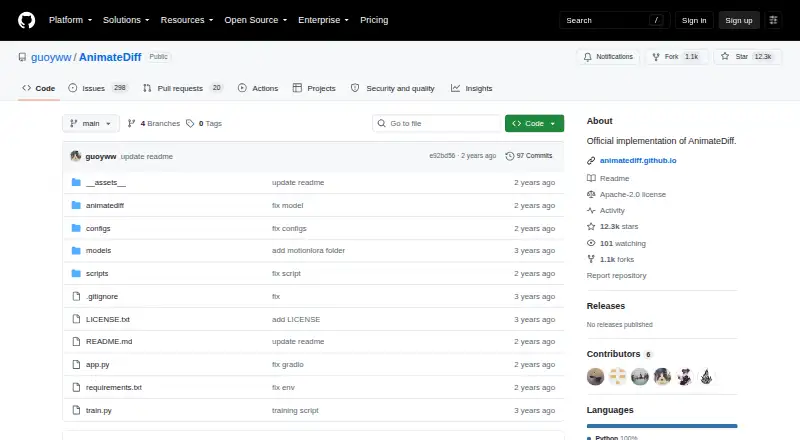Open the main branch selector dropdown
Viewport: 800px width, 440px height.
91,124
